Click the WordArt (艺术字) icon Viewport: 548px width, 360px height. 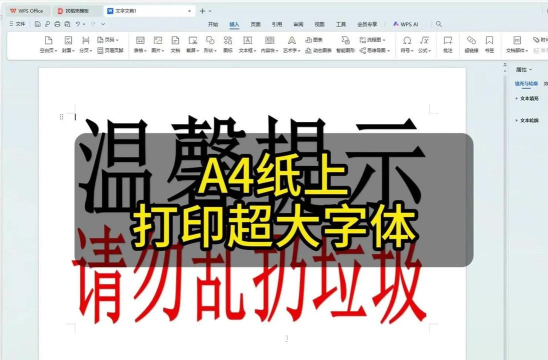(291, 41)
